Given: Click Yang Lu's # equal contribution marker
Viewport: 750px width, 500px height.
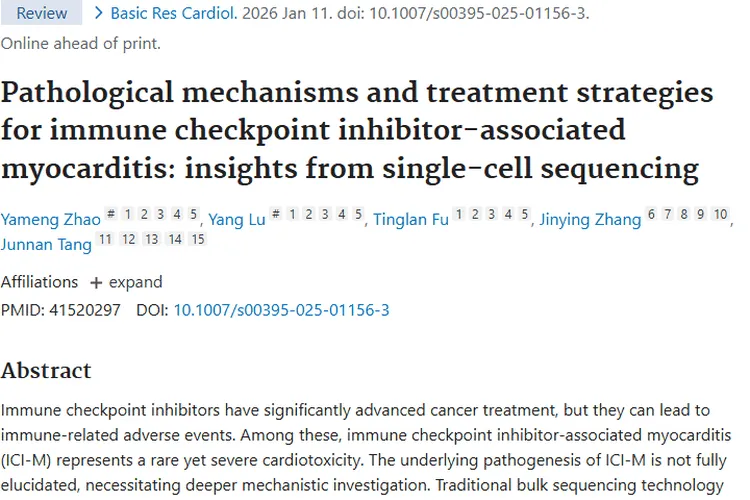Looking at the screenshot, I should pyautogui.click(x=276, y=214).
